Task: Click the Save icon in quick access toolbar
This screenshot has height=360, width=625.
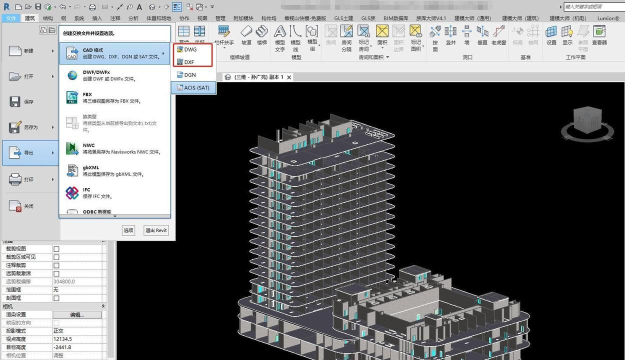Action: tap(38, 7)
